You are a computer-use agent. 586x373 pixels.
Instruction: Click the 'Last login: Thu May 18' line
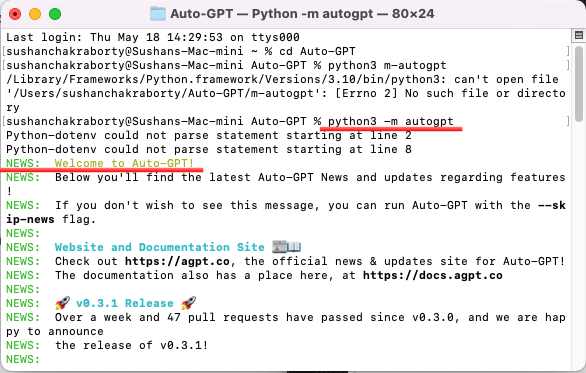pyautogui.click(x=152, y=37)
